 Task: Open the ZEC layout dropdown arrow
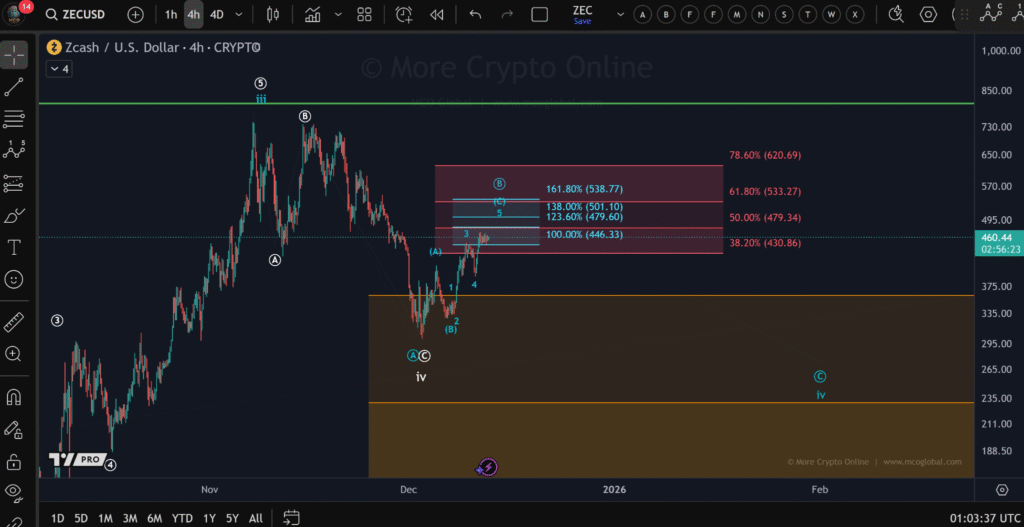pyautogui.click(x=620, y=15)
